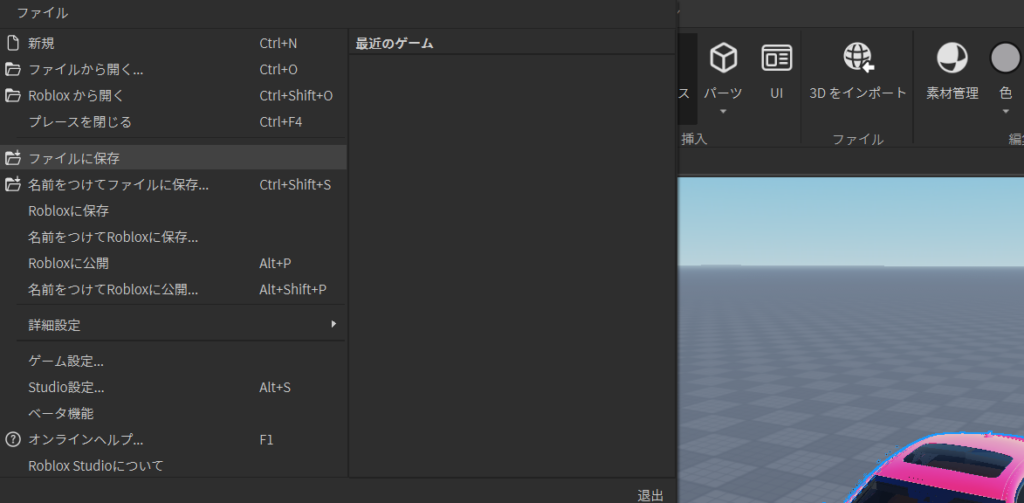This screenshot has height=503, width=1024.
Task: Click the 退出 exit button
Action: tap(650, 495)
